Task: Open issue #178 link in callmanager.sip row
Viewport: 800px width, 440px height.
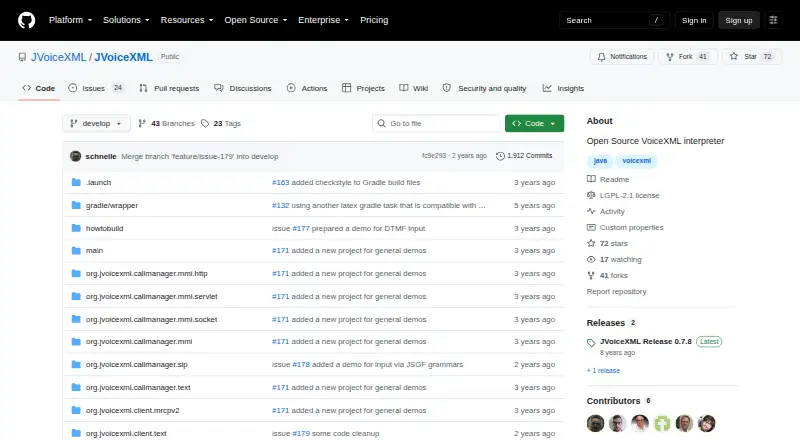Action: click(301, 364)
